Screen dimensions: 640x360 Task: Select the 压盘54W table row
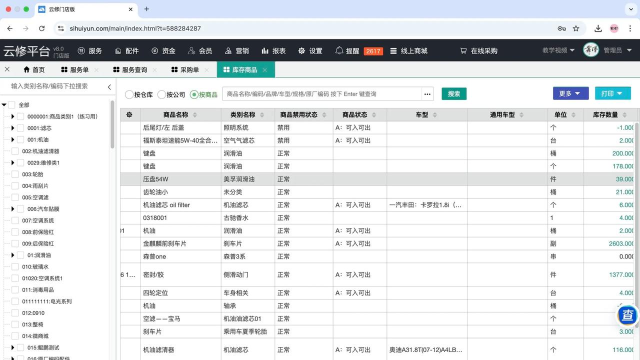[x=377, y=179]
